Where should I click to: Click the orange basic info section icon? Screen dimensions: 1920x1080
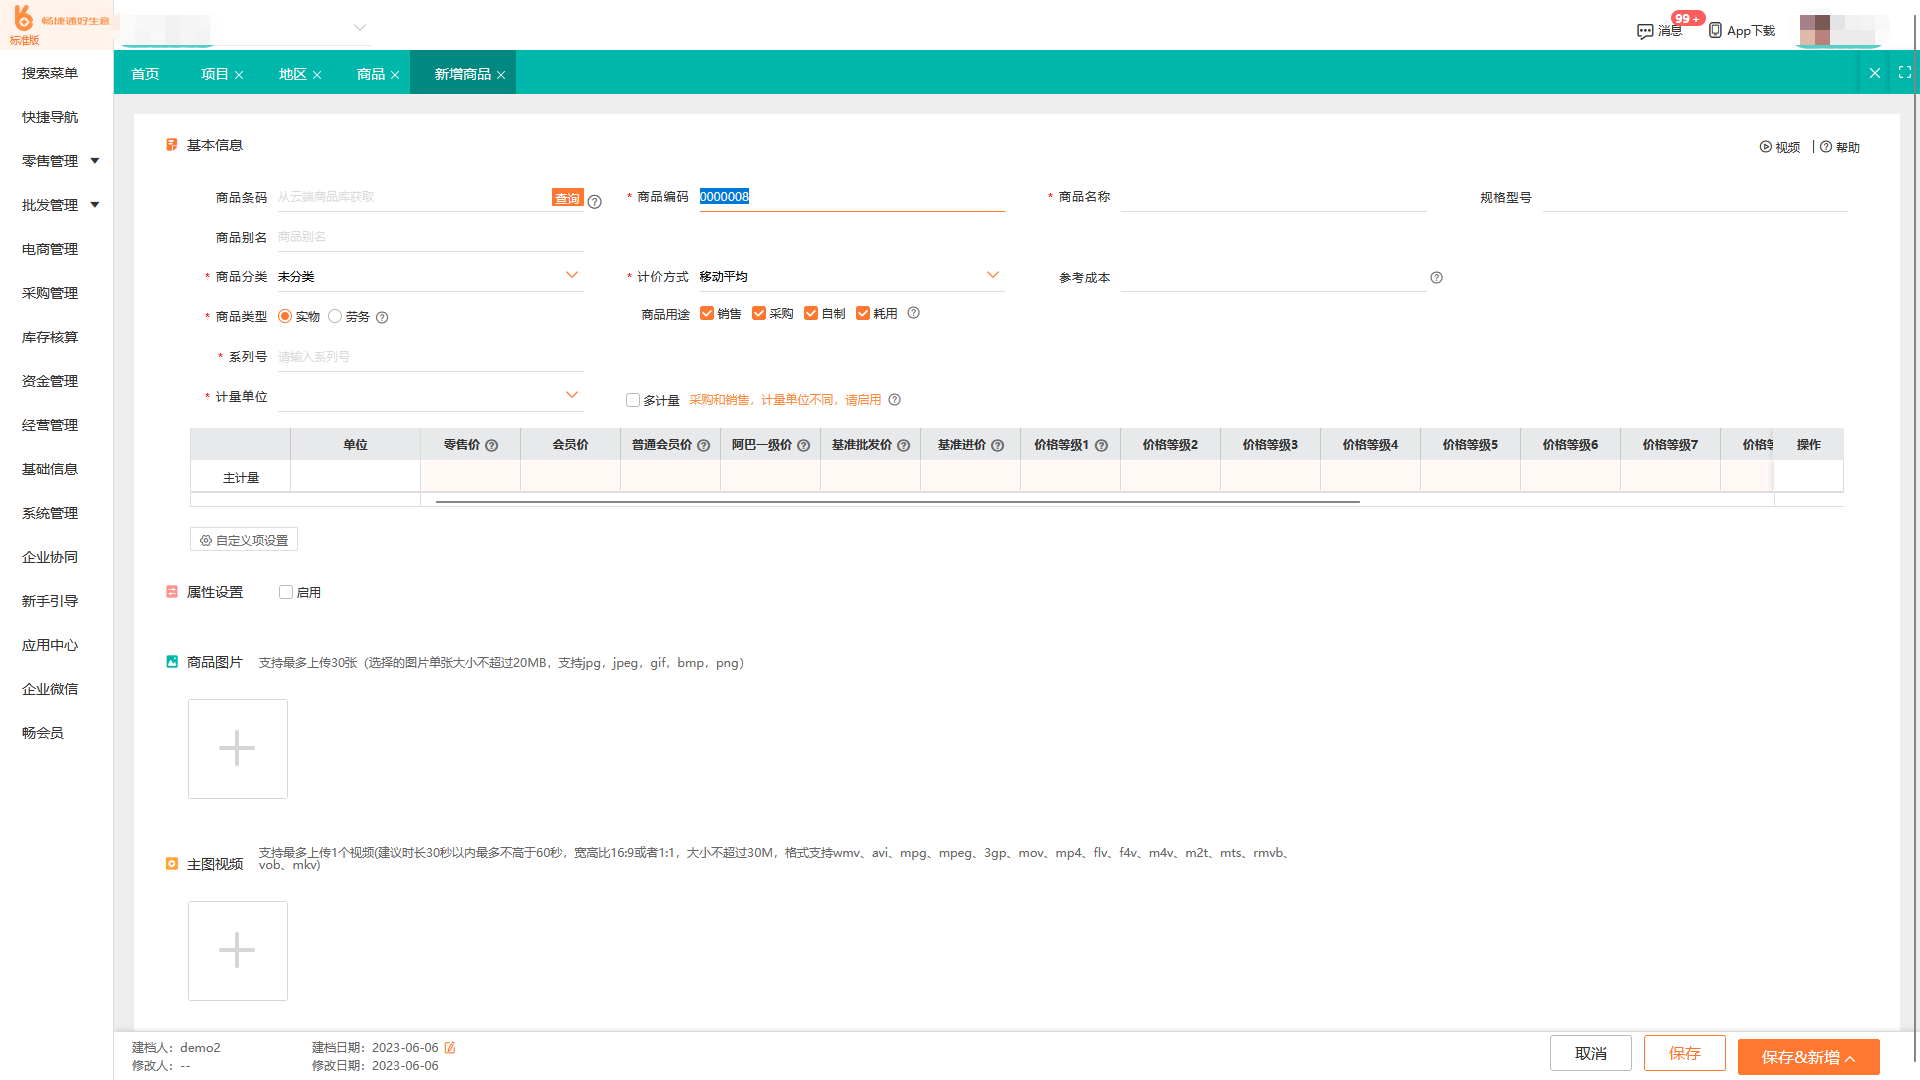coord(171,144)
